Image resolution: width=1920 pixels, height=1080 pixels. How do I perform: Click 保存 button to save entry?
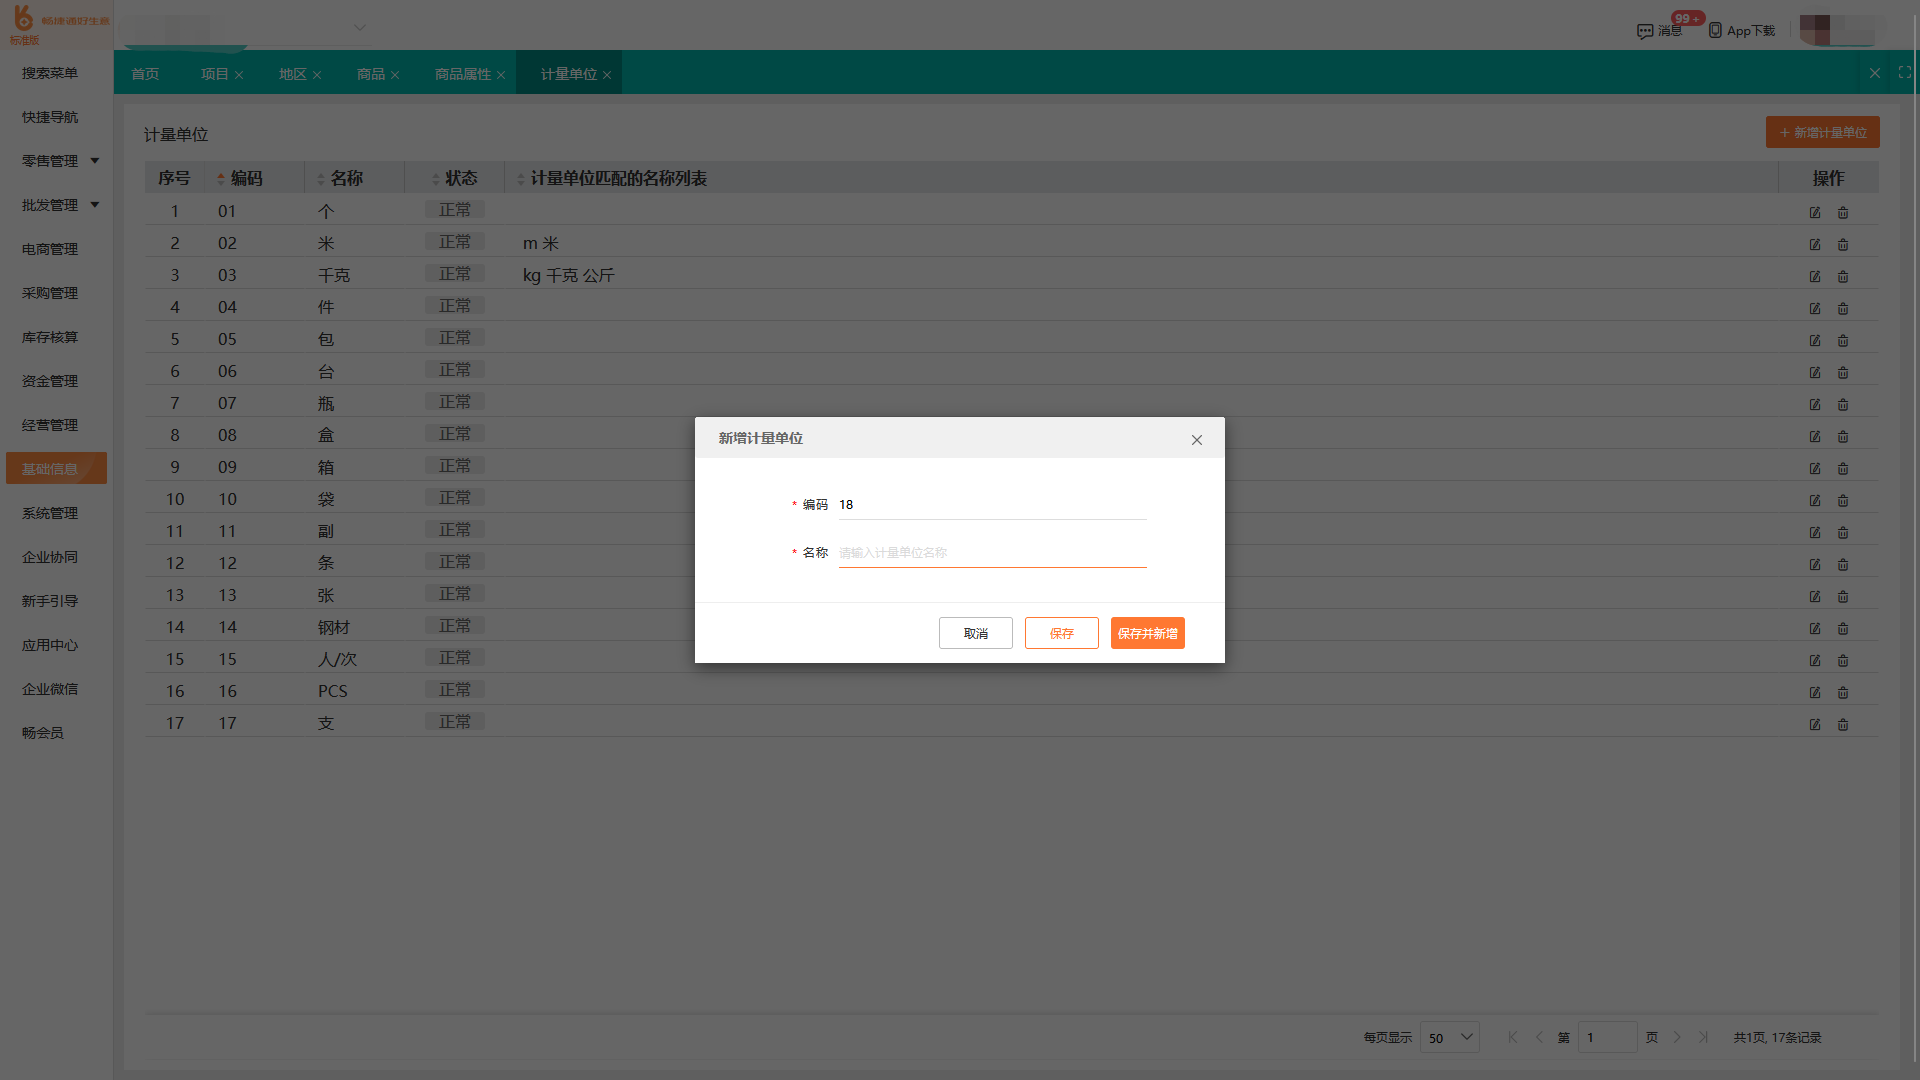pos(1062,633)
